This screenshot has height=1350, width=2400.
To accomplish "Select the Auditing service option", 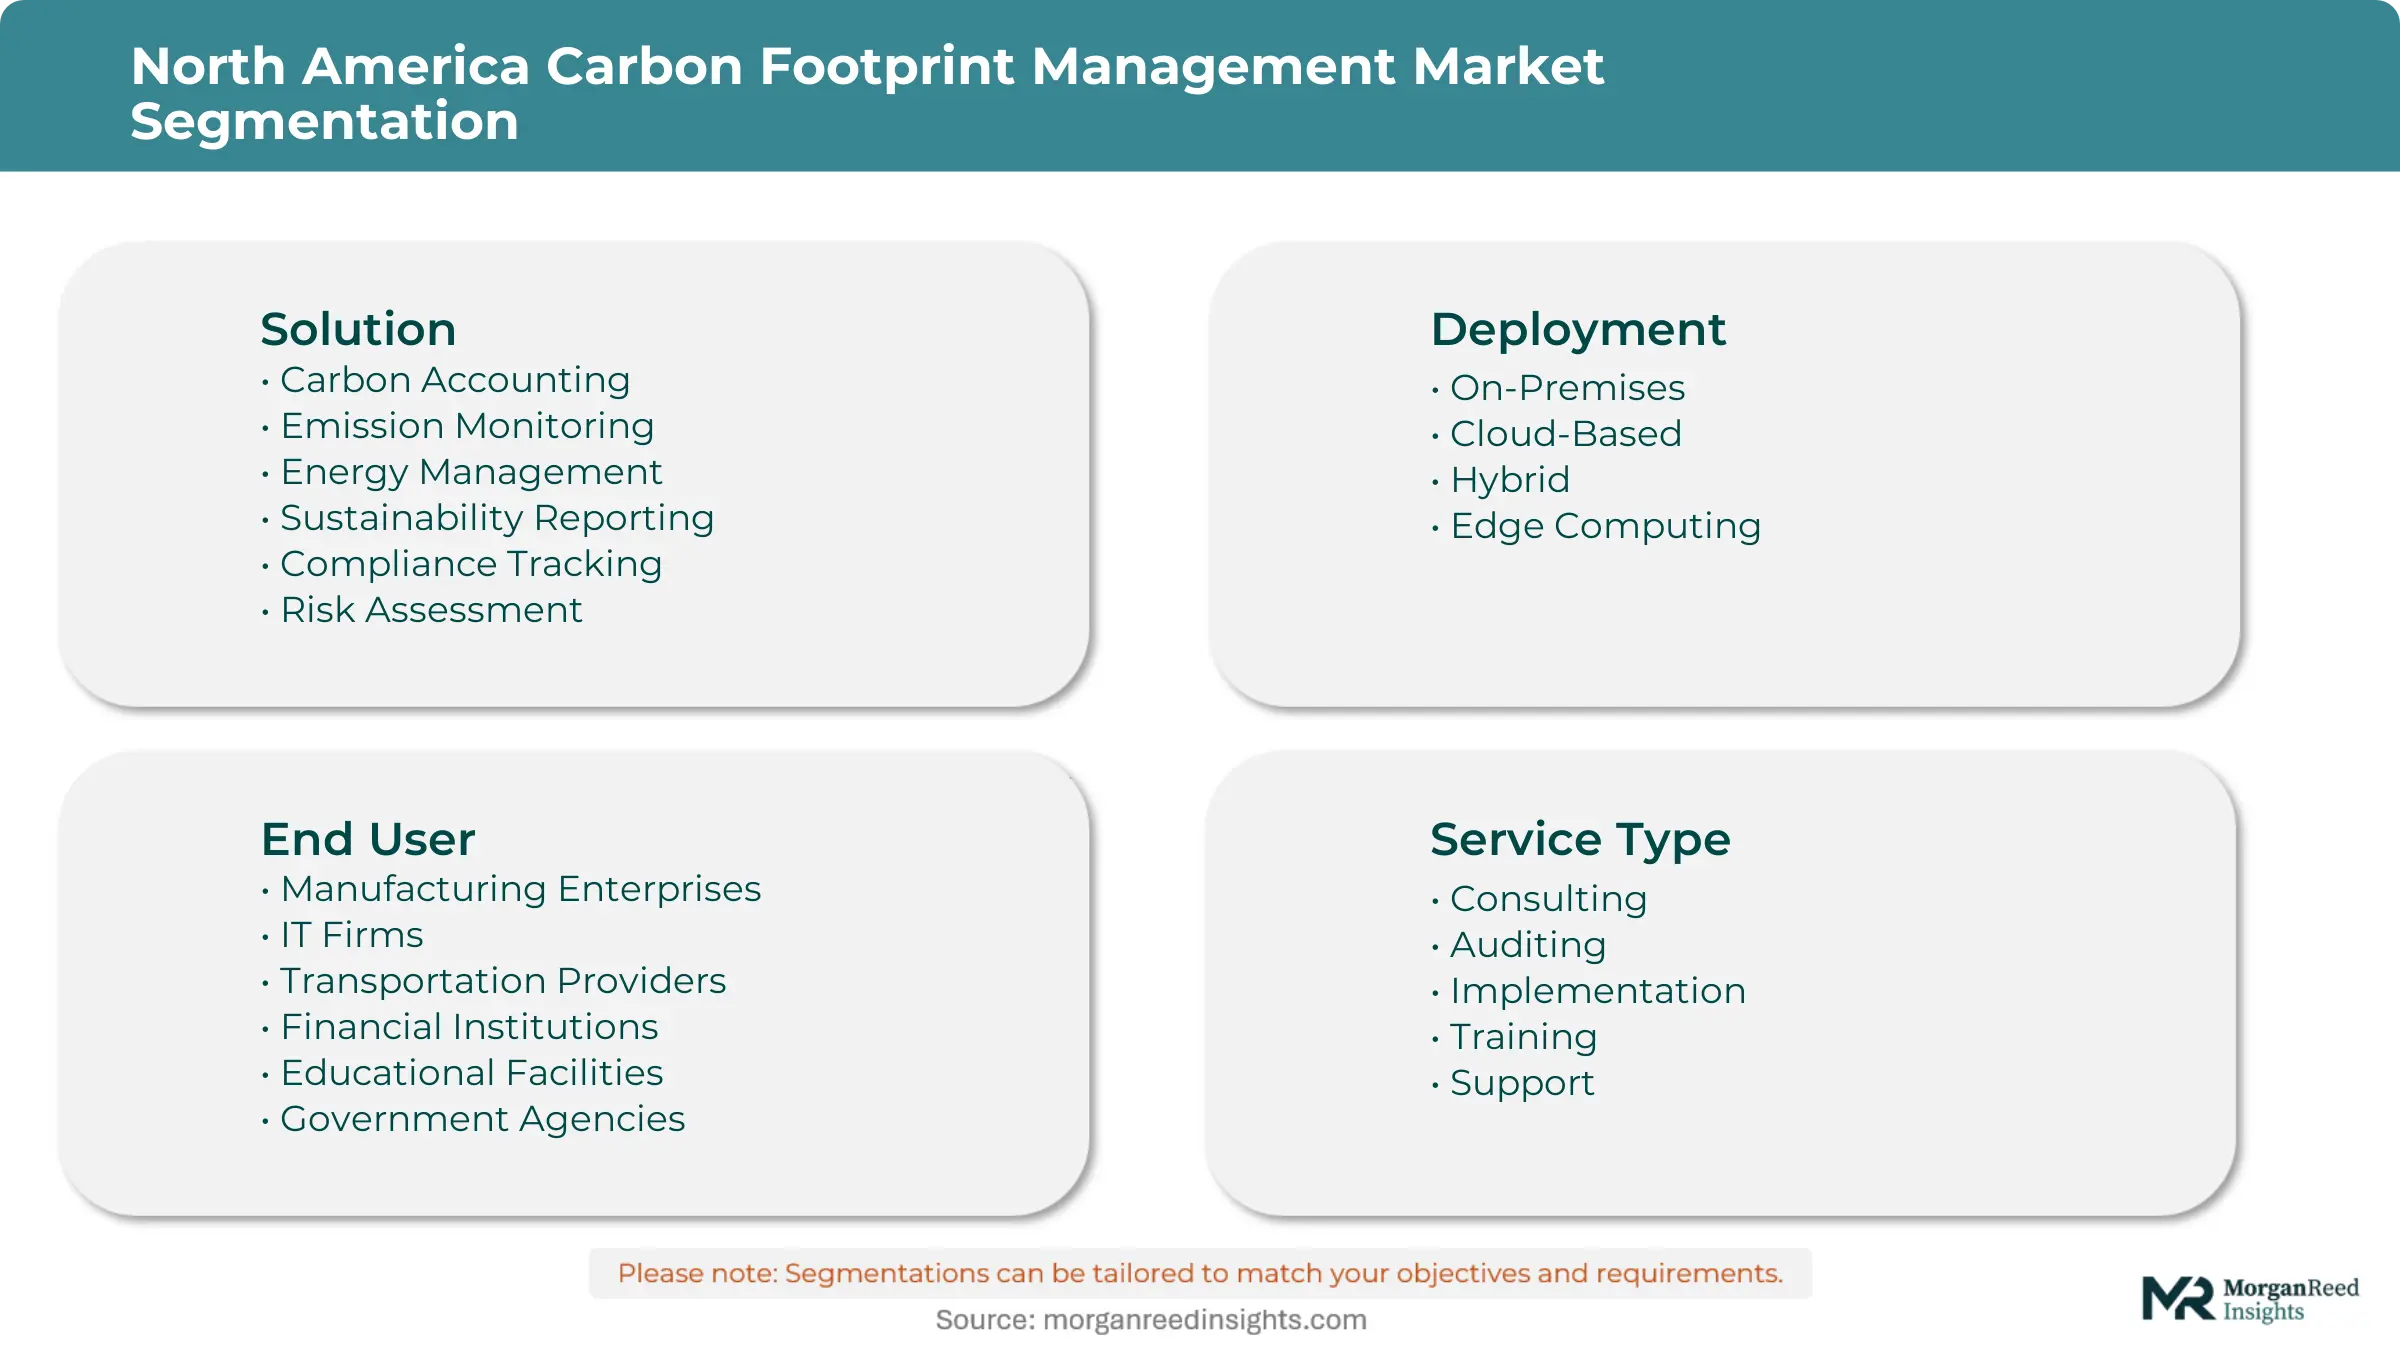I will [1527, 945].
